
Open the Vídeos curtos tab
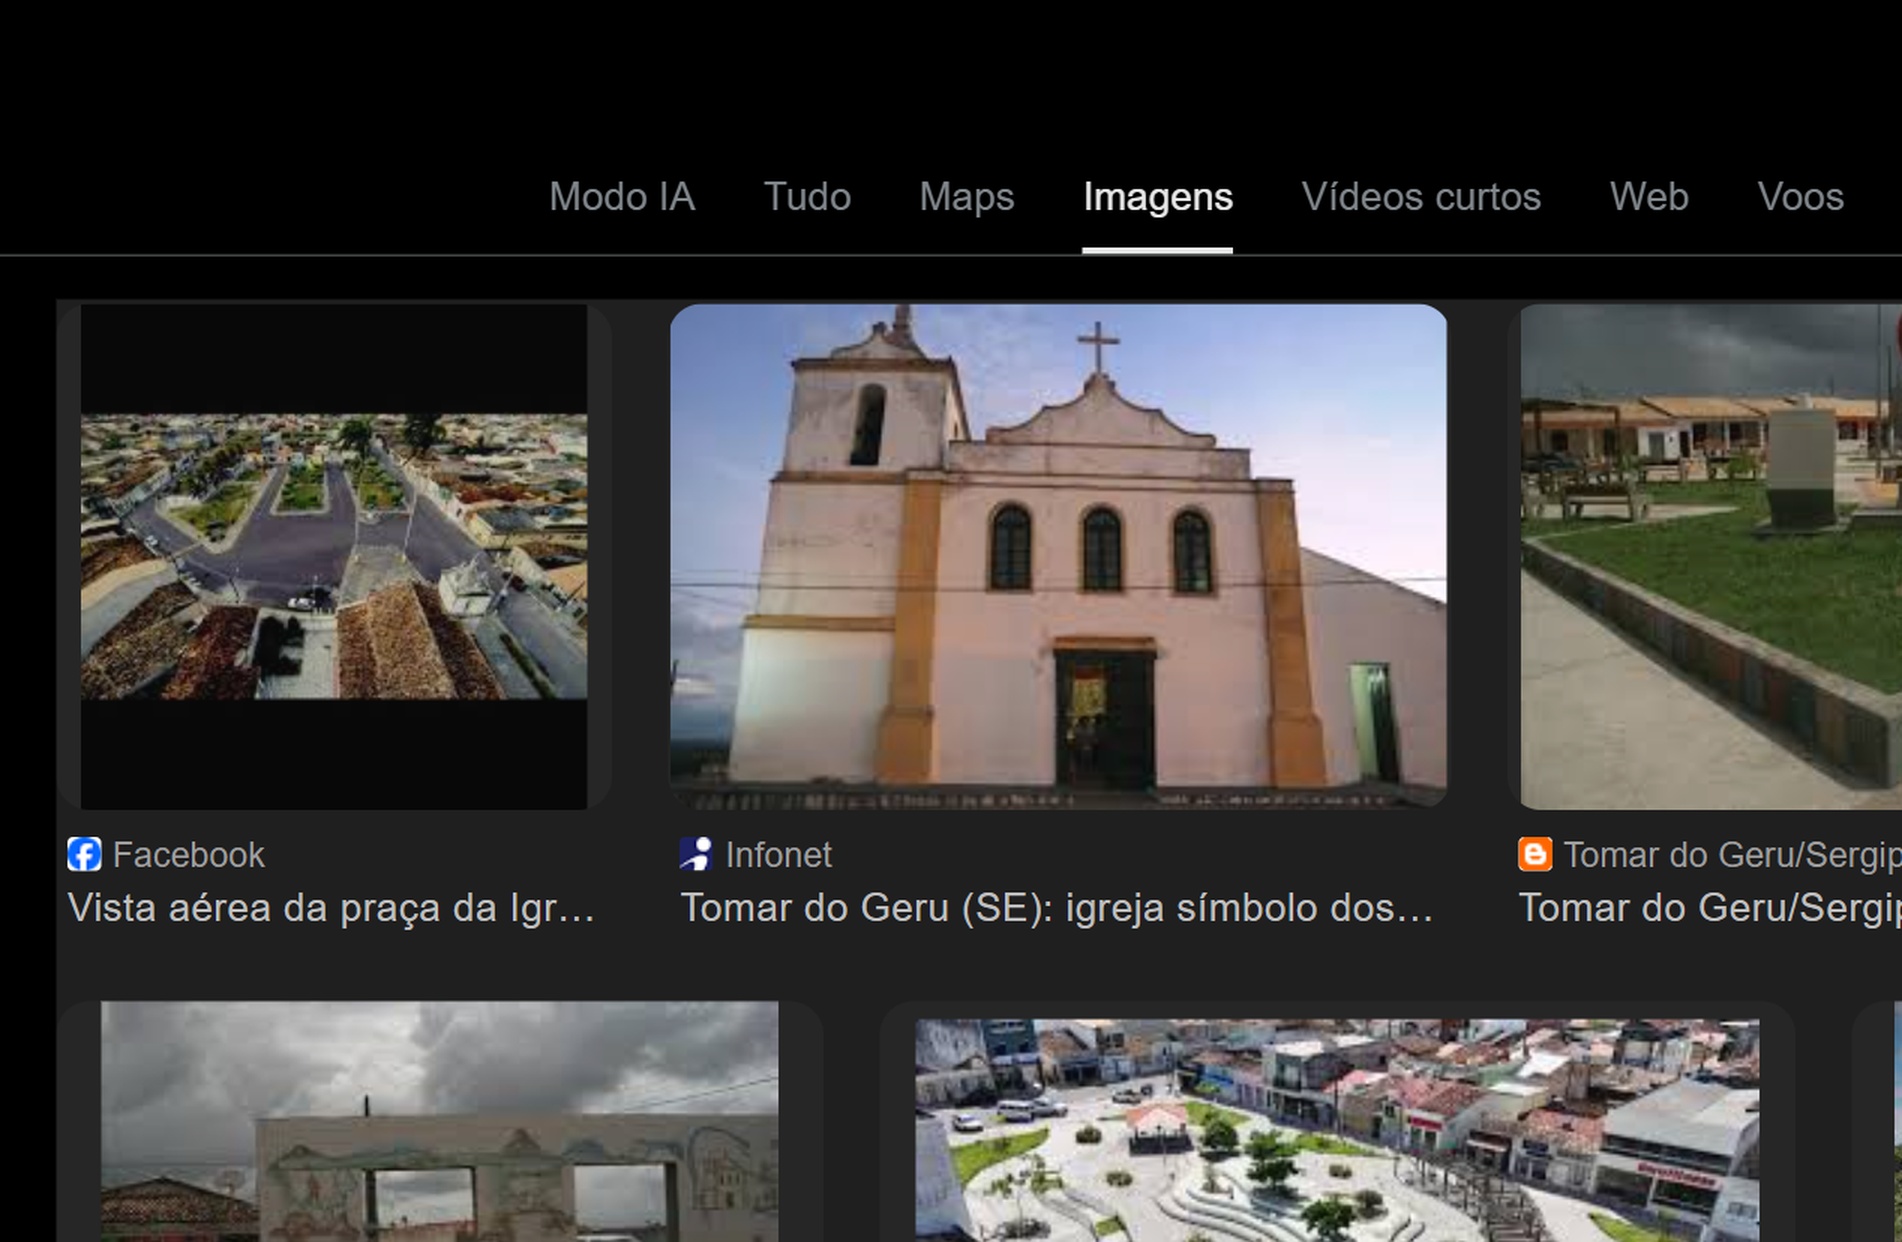(x=1420, y=197)
